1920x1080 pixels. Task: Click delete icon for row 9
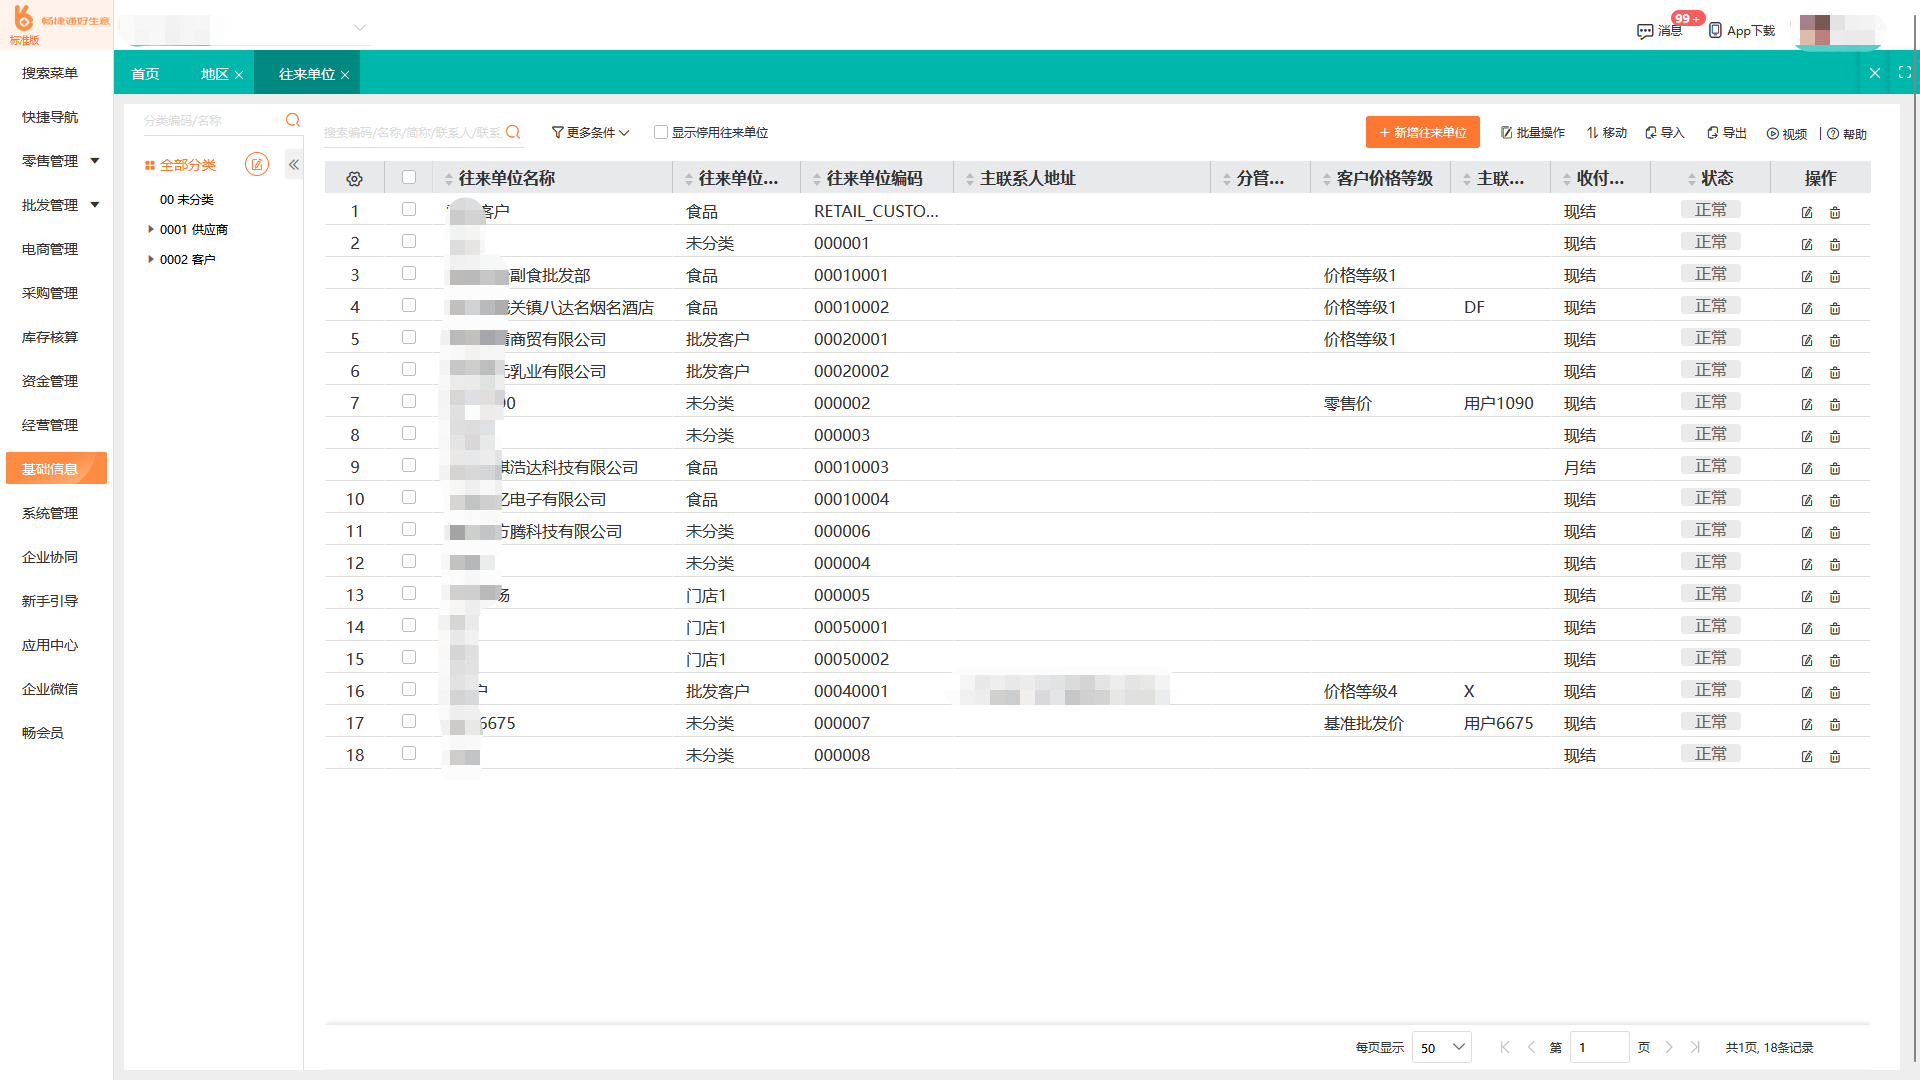coord(1837,467)
